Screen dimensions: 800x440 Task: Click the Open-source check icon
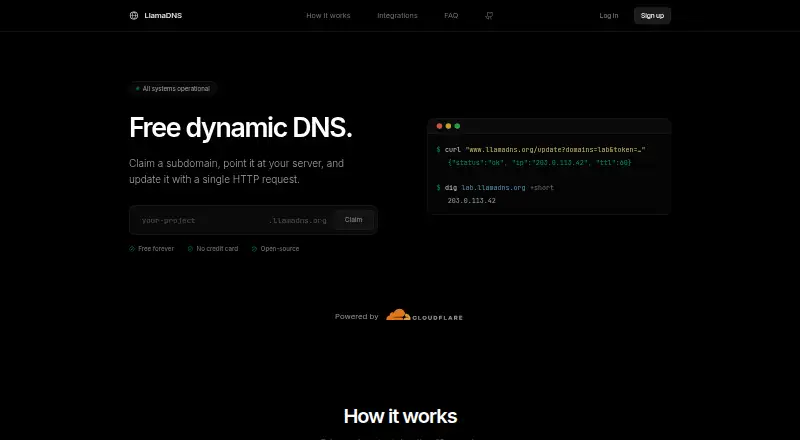(254, 249)
